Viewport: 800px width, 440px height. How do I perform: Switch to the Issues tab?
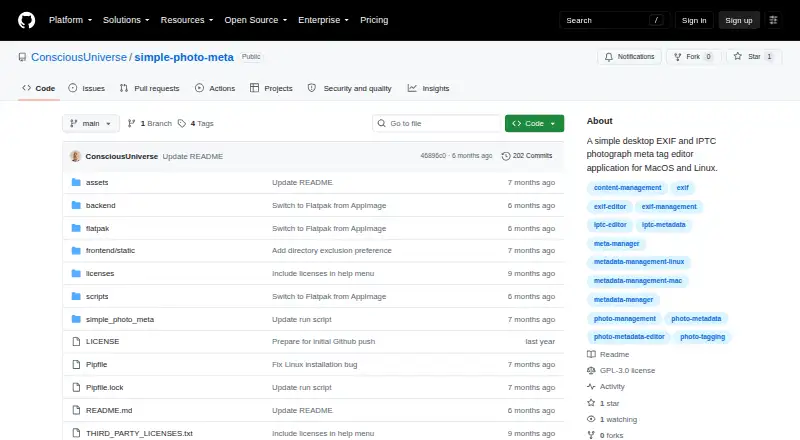(87, 88)
